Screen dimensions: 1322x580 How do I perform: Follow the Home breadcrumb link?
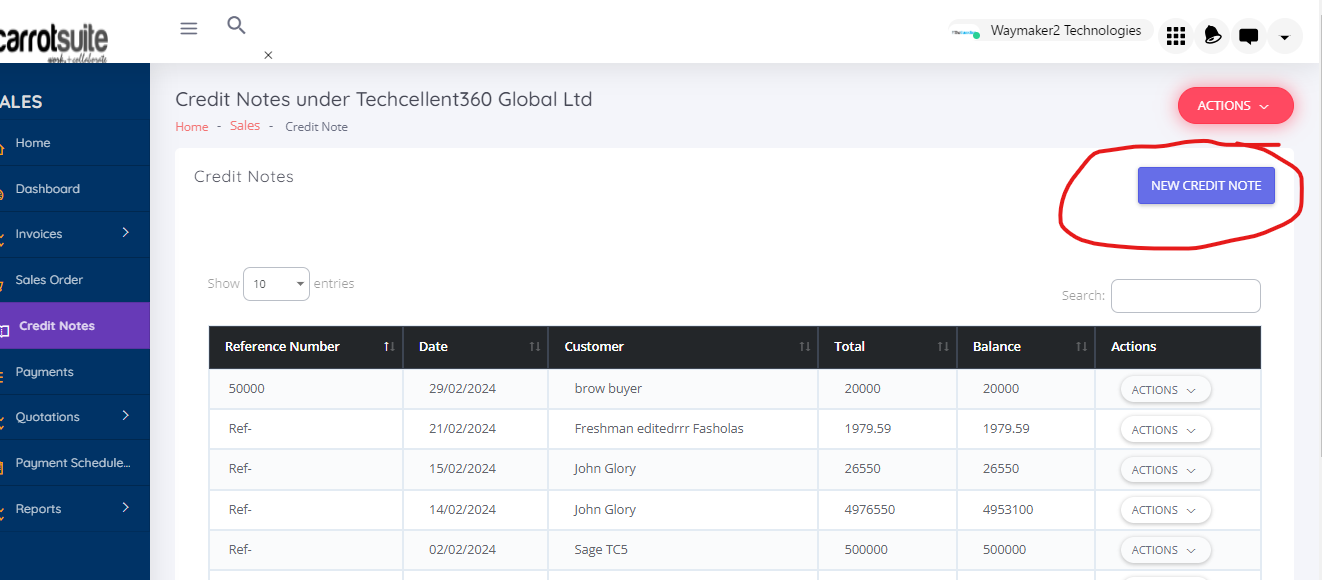pos(192,127)
